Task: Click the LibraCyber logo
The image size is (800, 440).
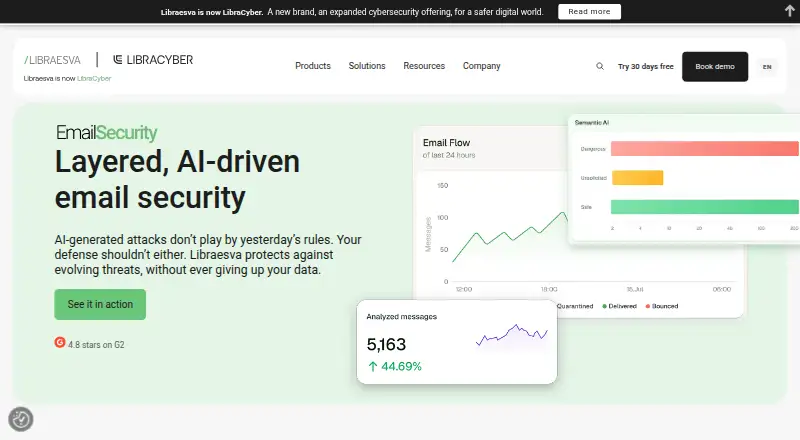Action: tap(153, 60)
